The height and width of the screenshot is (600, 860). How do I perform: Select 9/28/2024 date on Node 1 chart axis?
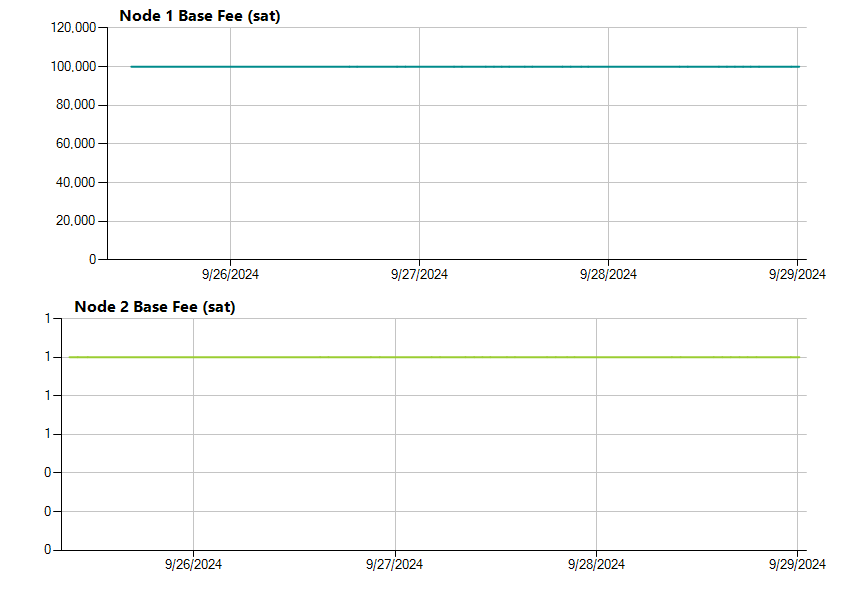(x=608, y=274)
